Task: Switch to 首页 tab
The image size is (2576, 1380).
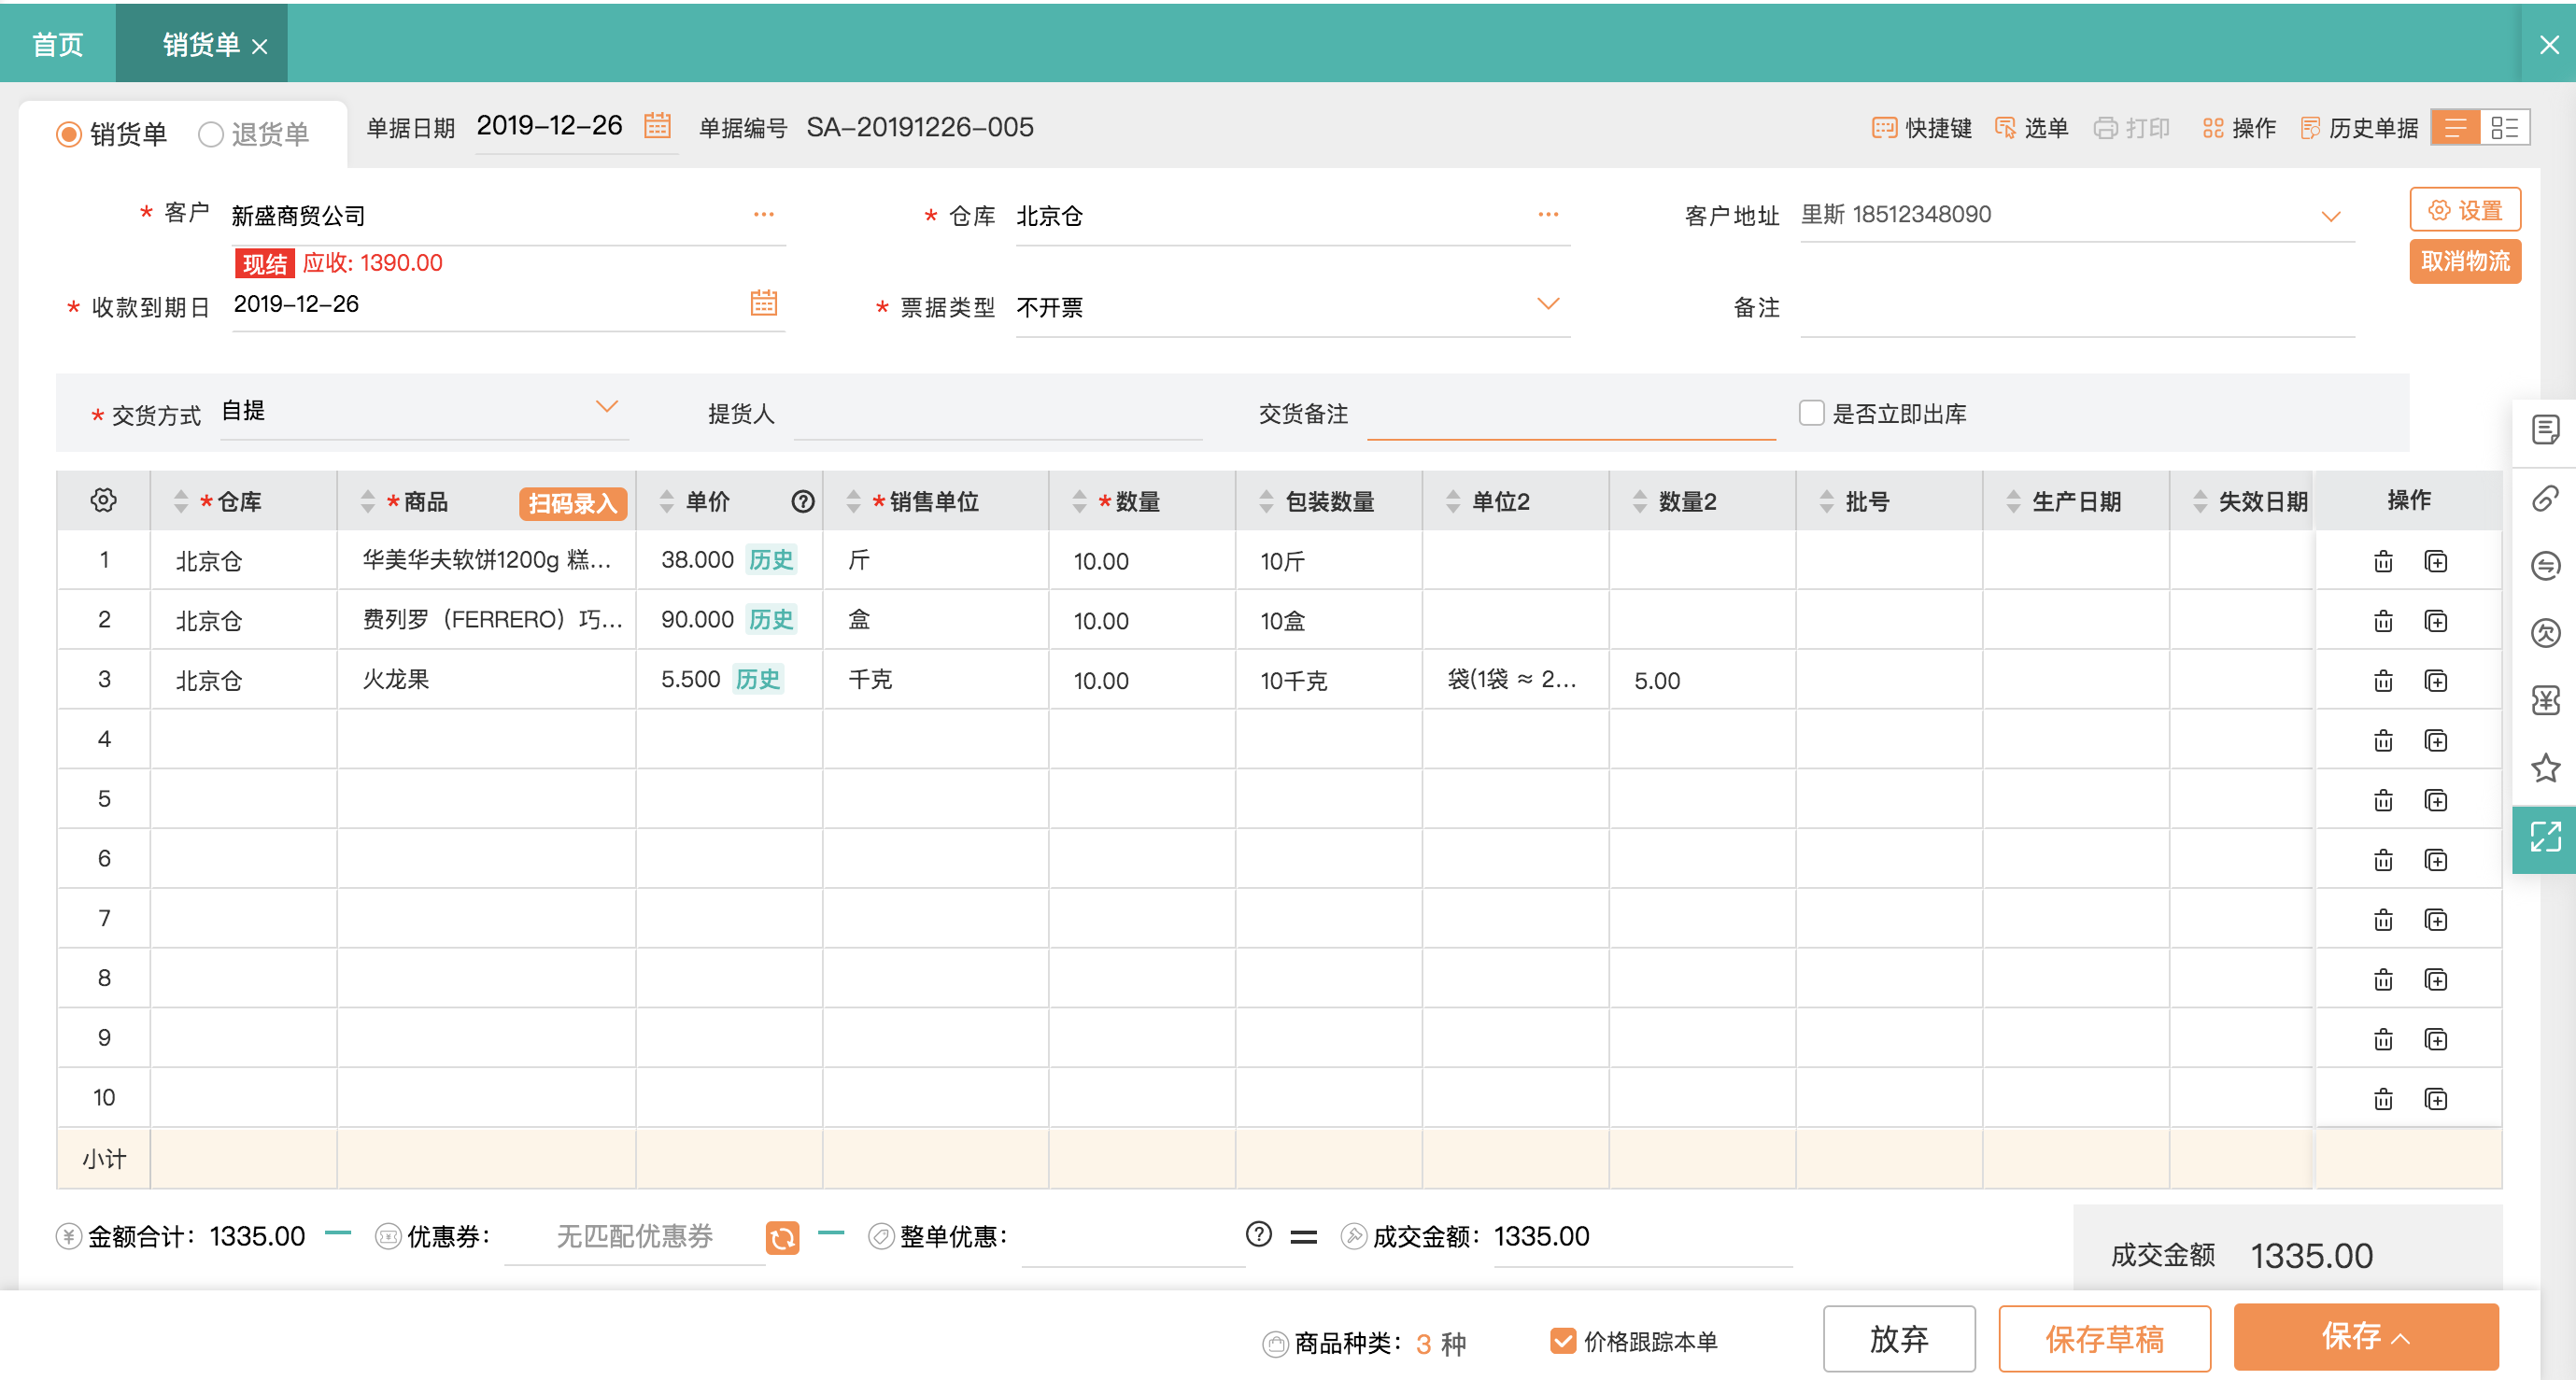Action: point(60,46)
